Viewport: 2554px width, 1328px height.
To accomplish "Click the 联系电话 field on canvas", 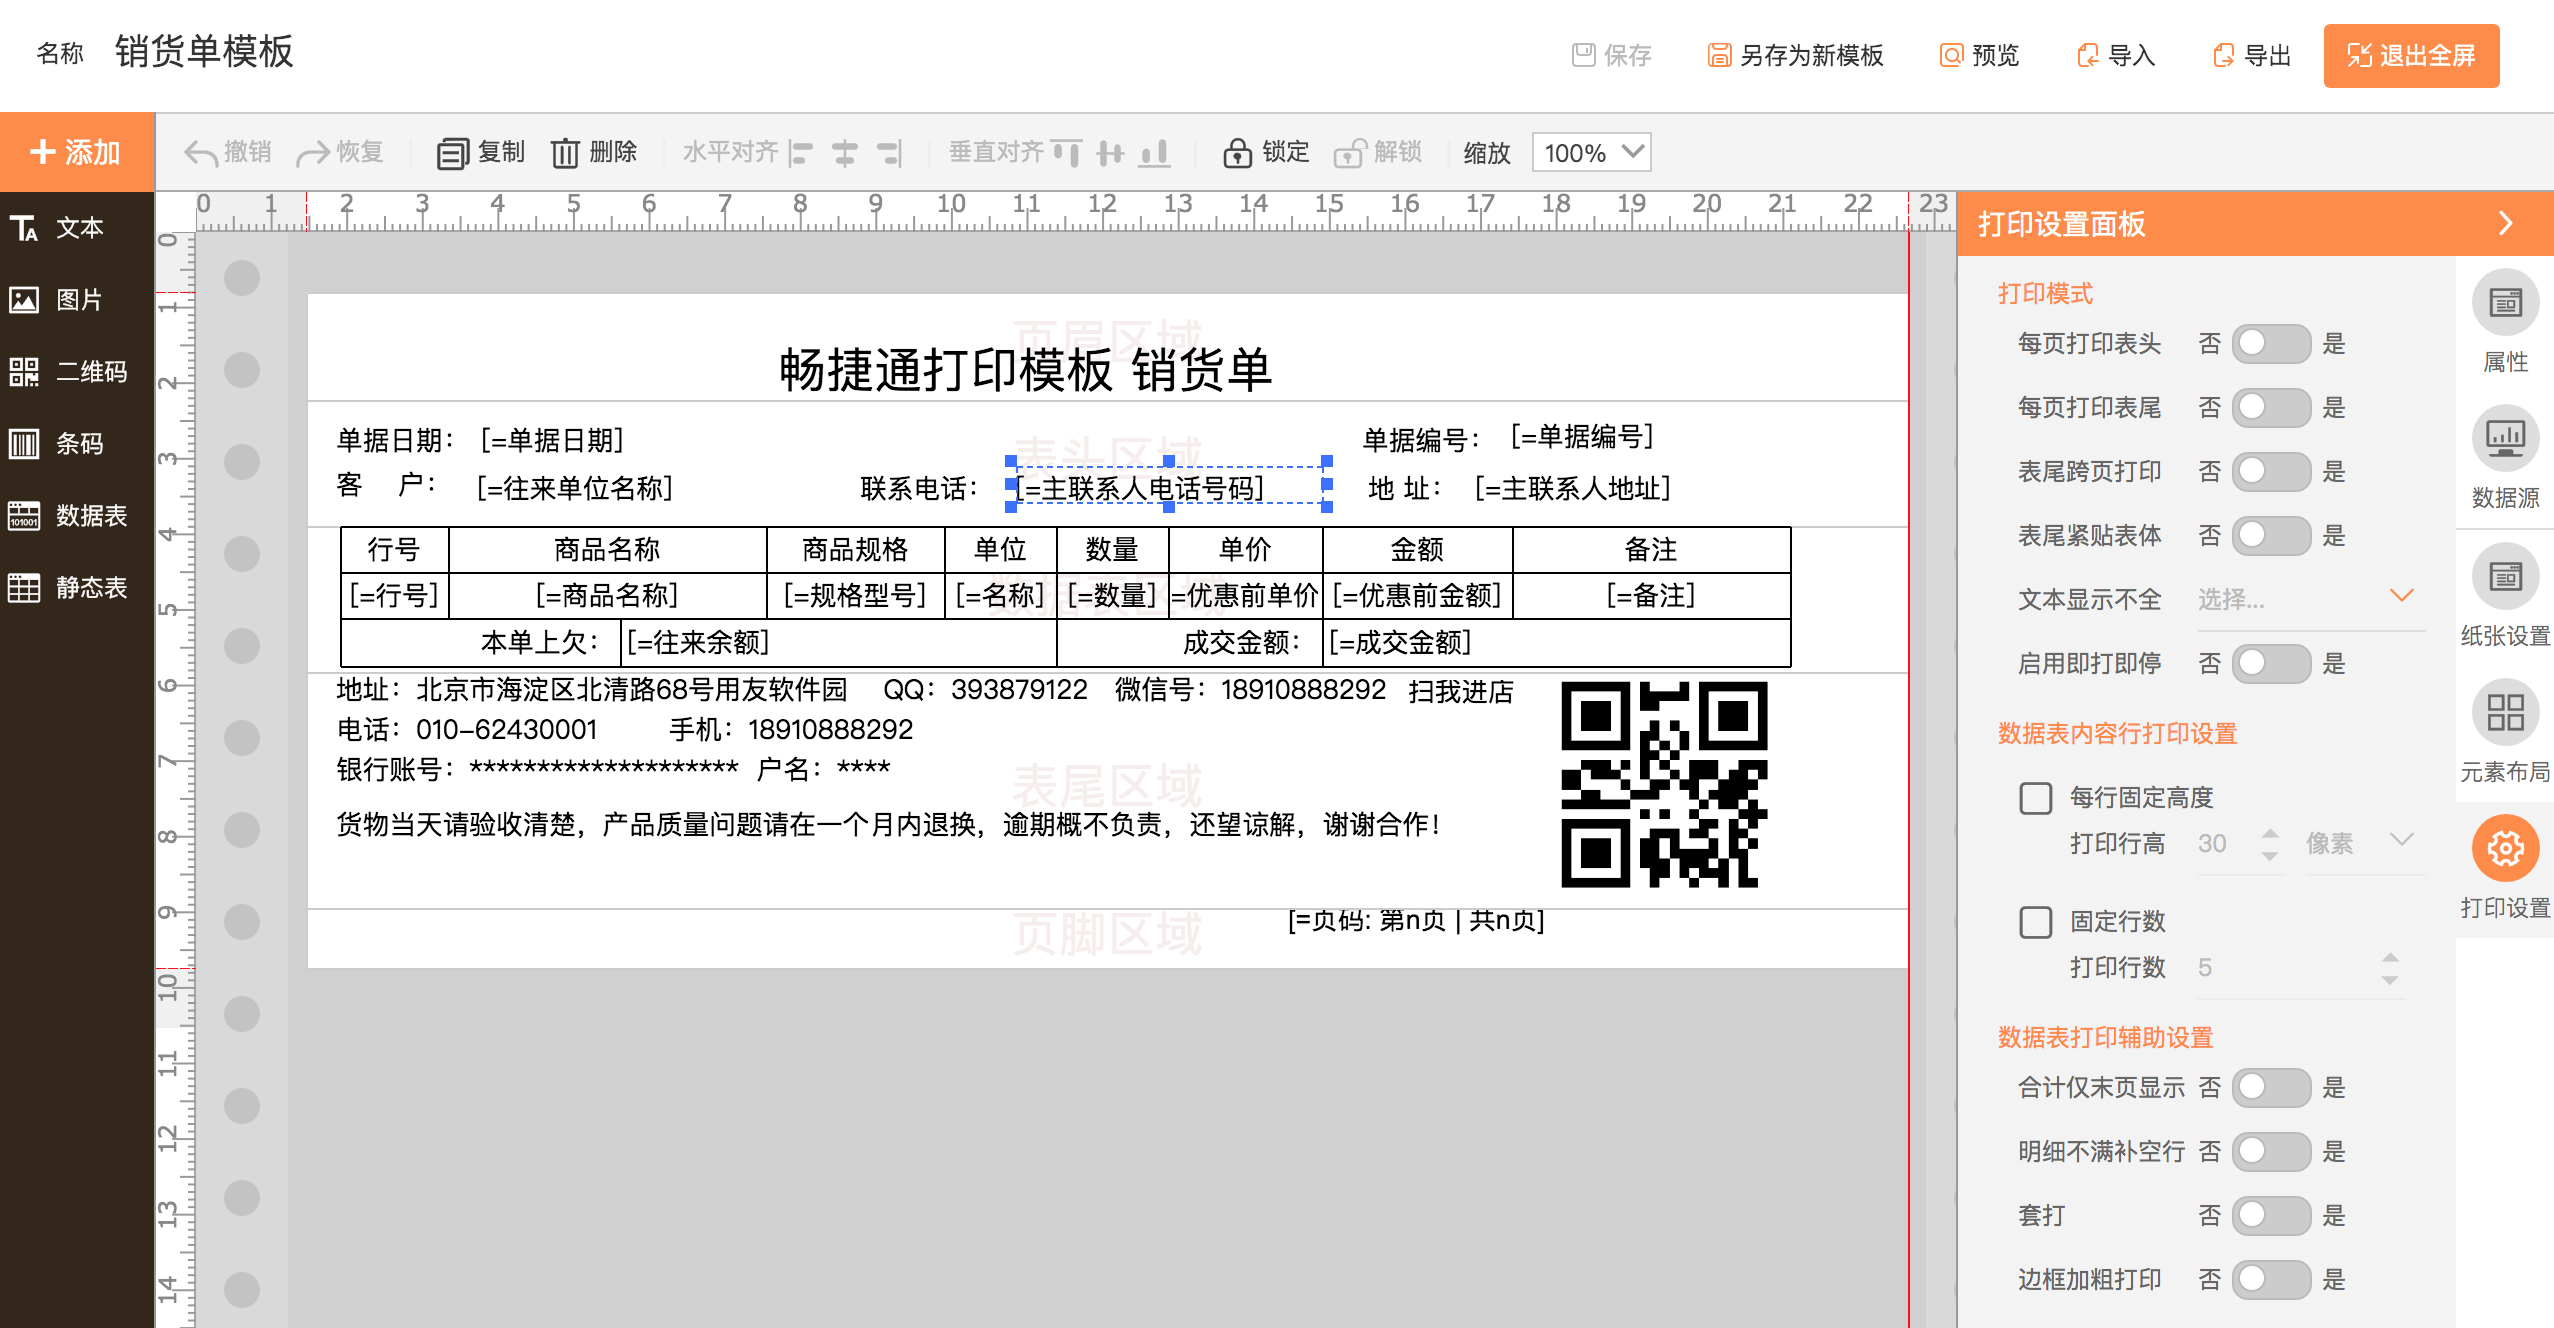I will pos(1166,488).
